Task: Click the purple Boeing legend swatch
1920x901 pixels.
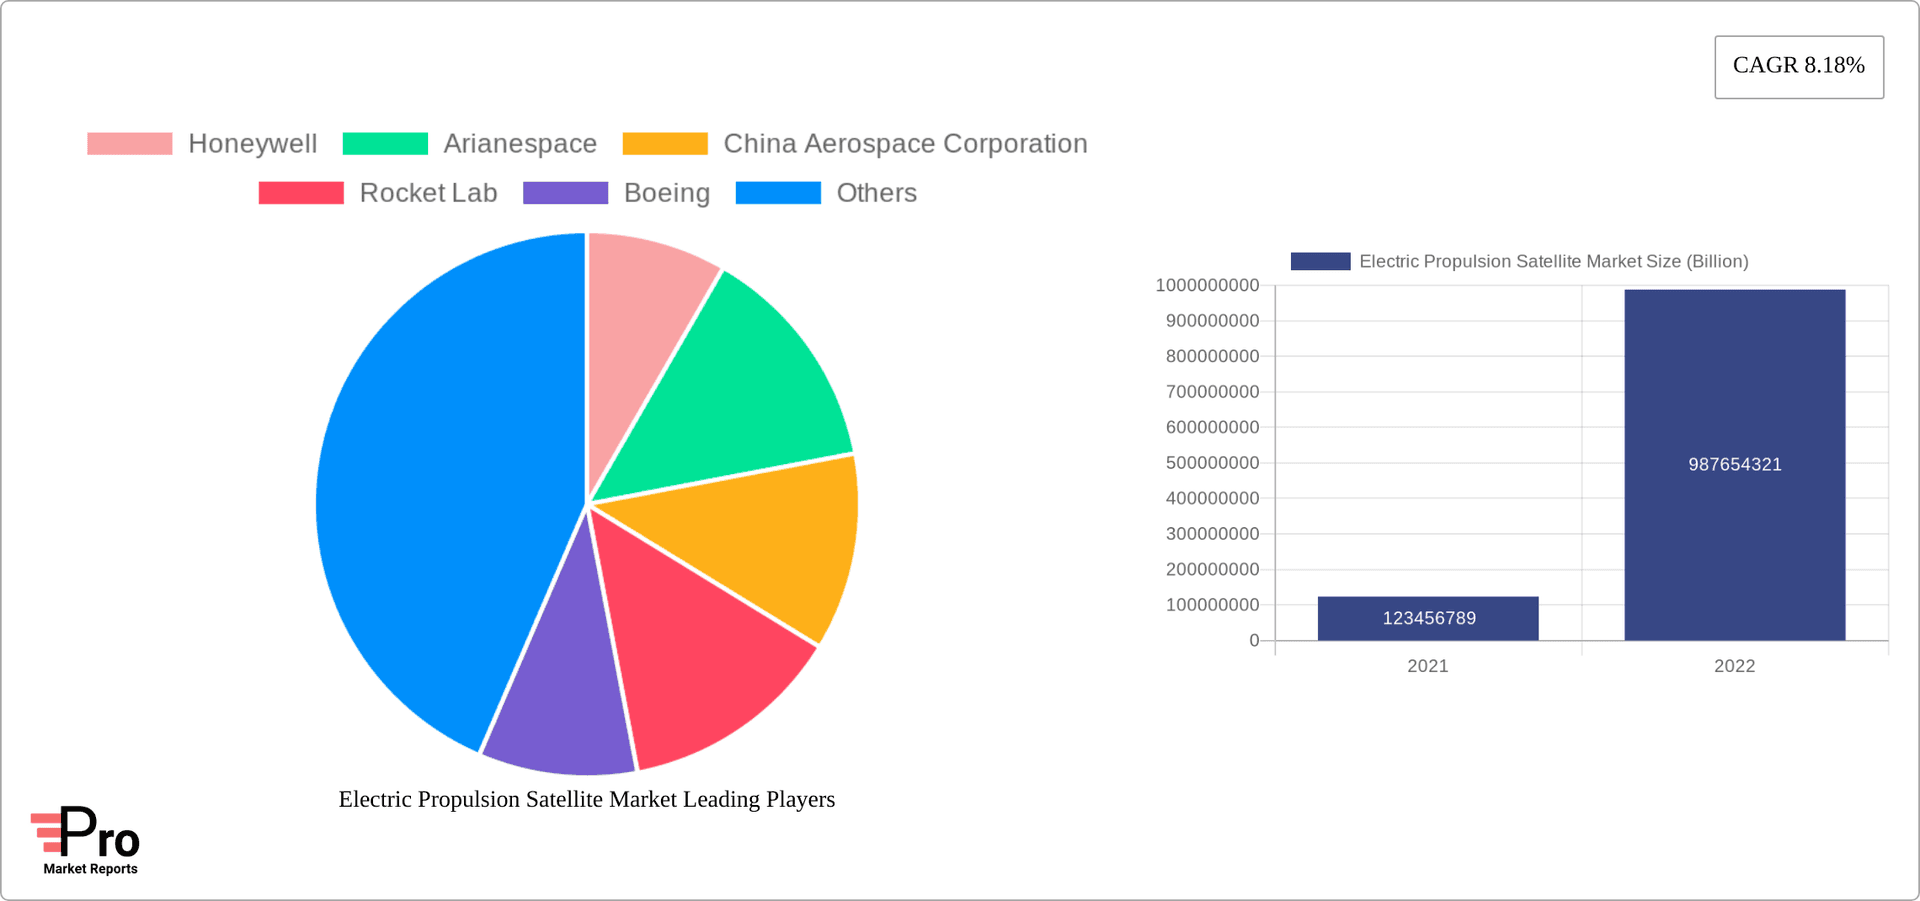Action: tap(565, 192)
